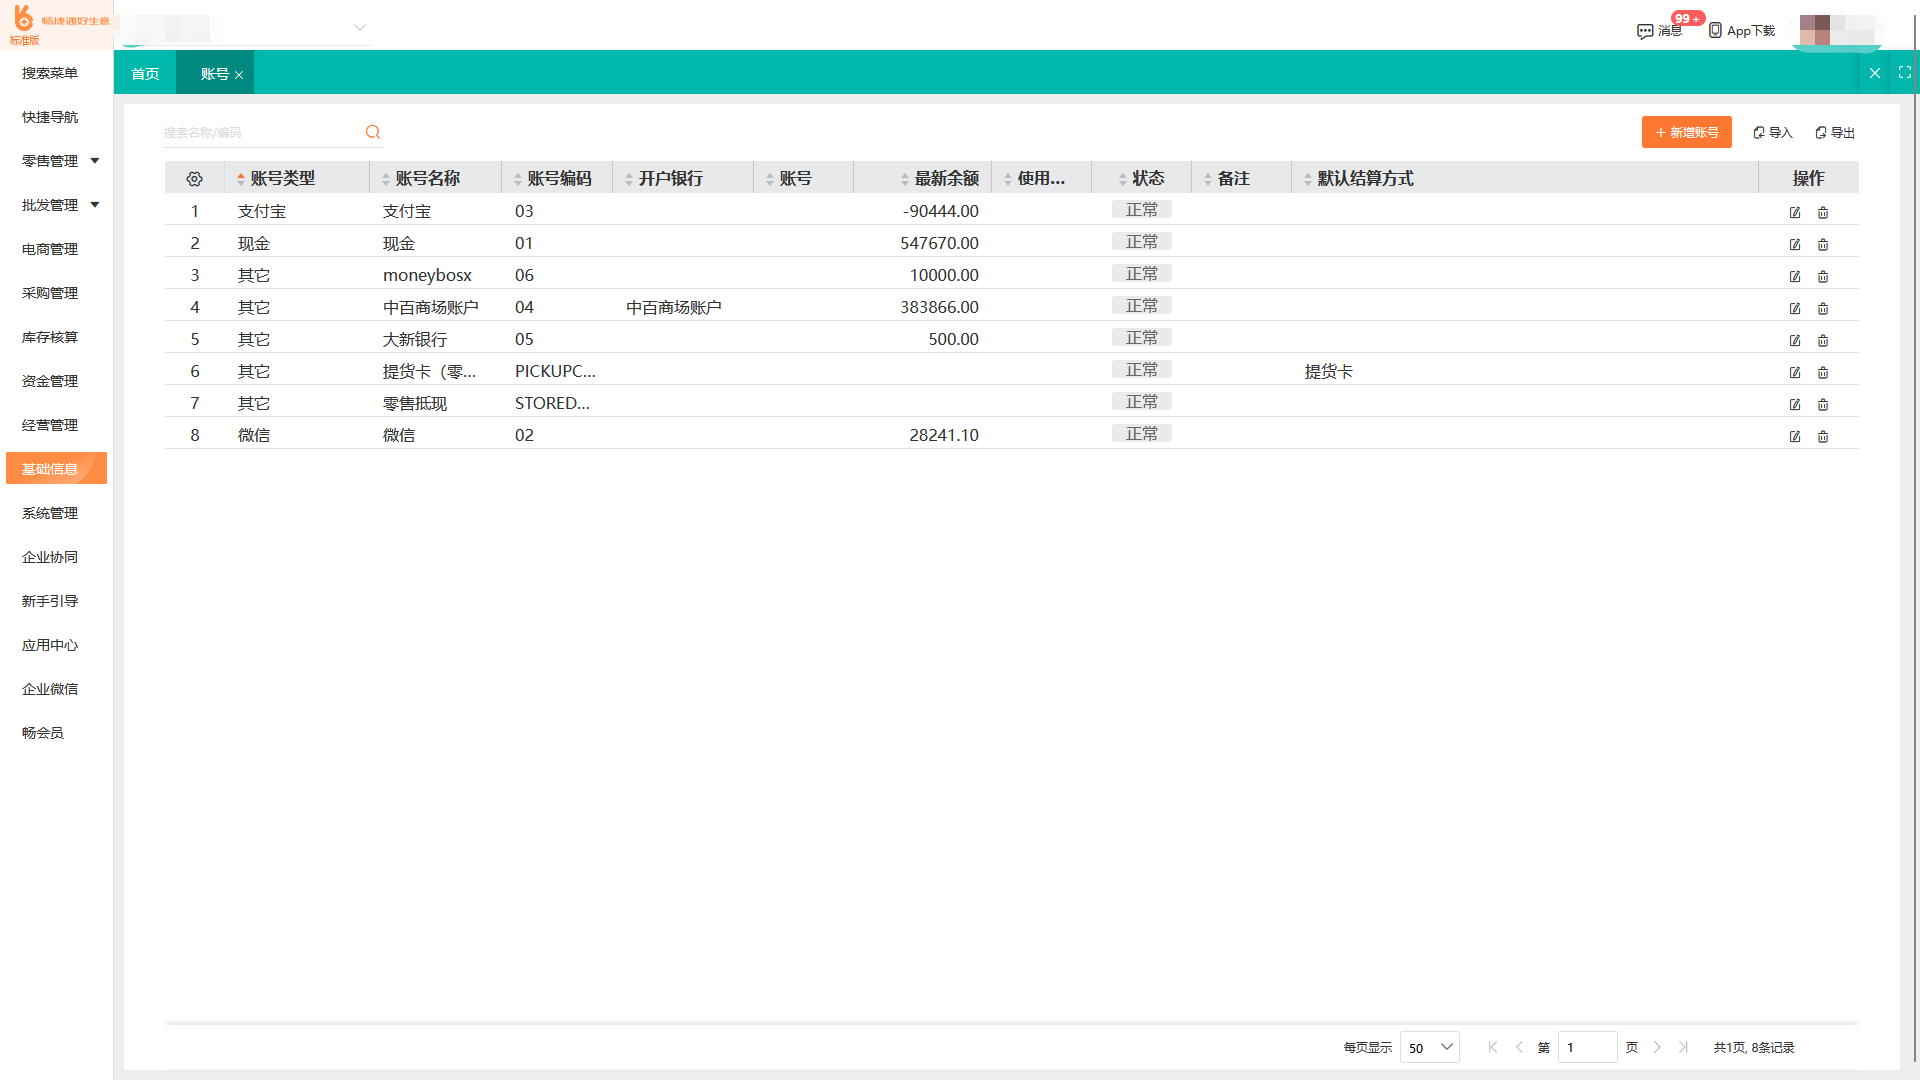Viewport: 1920px width, 1080px height.
Task: Click the search magnifier icon
Action: click(375, 132)
